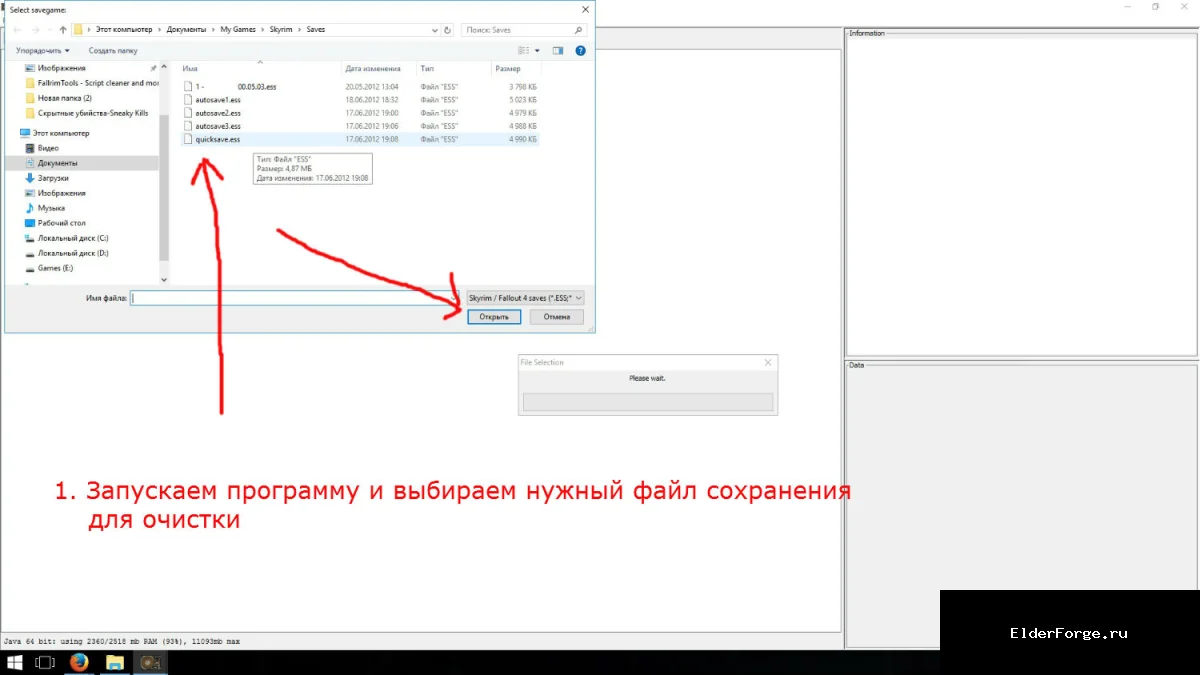Open File Explorer from the taskbar
This screenshot has width=1200, height=675.
(115, 662)
